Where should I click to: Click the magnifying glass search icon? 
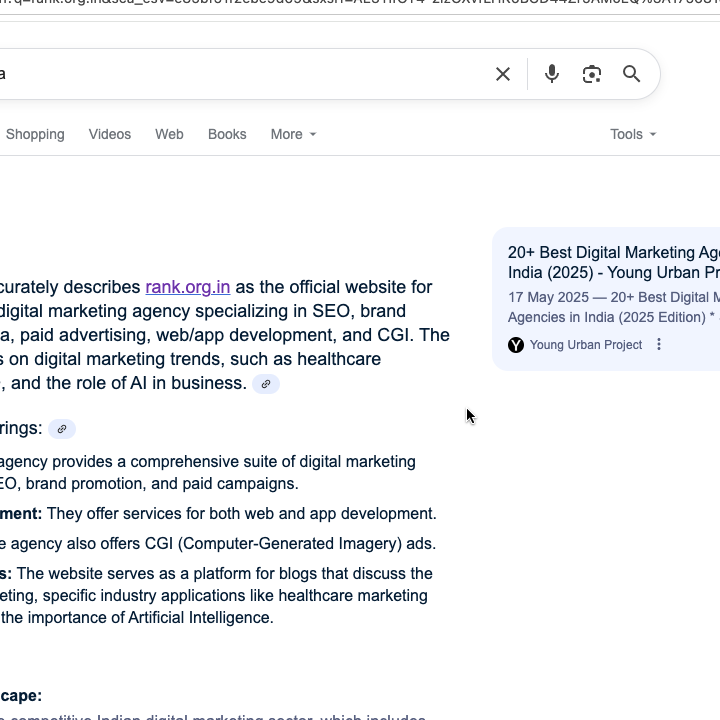[632, 74]
